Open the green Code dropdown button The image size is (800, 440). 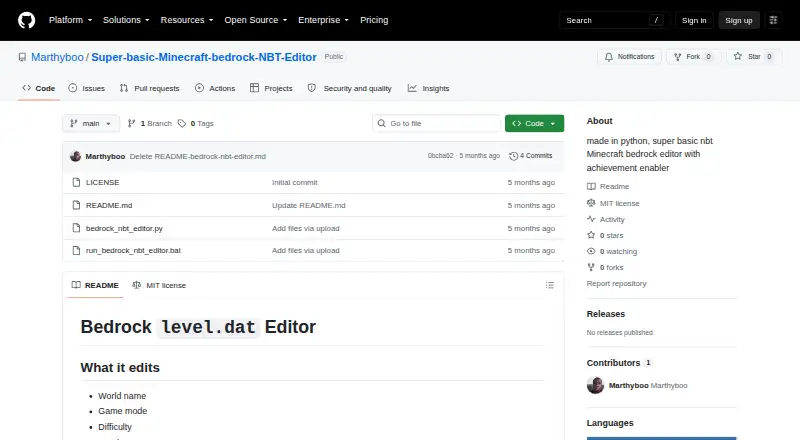tap(534, 124)
